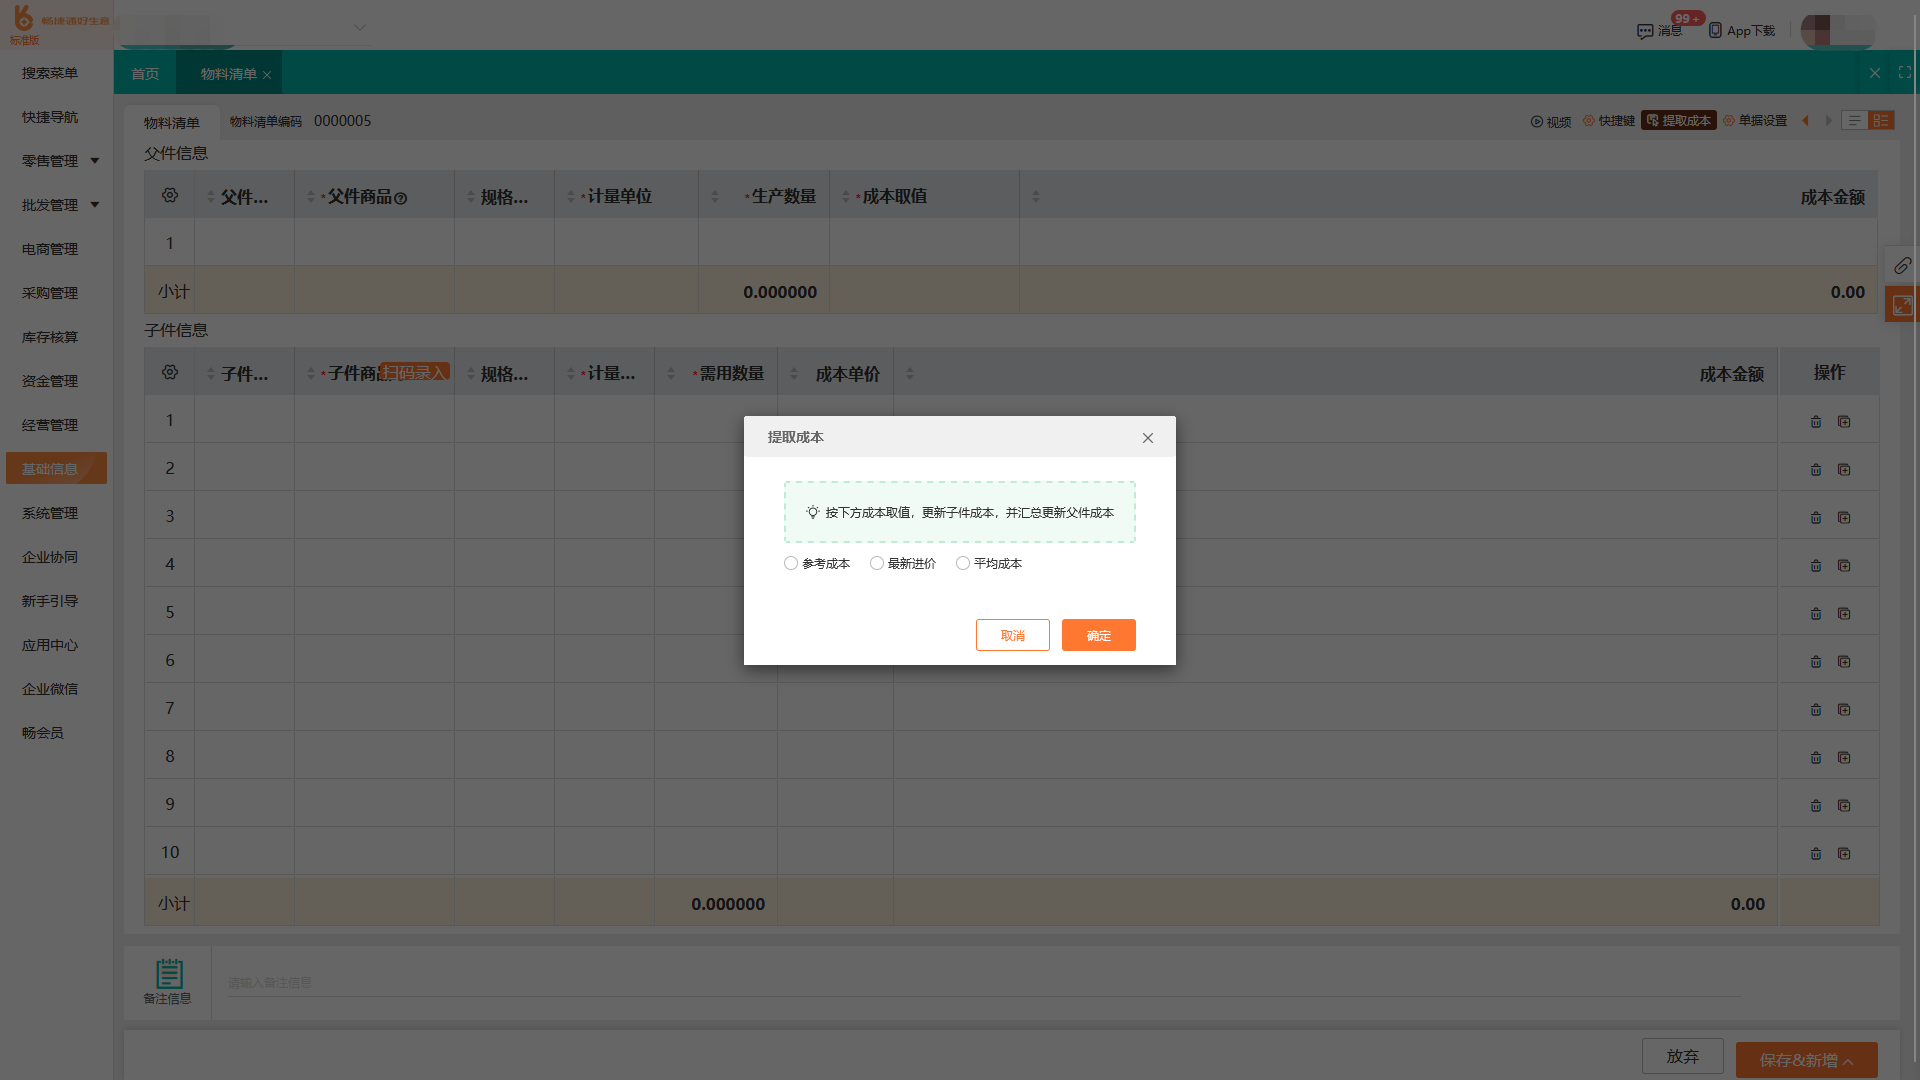The width and height of the screenshot is (1920, 1080).
Task: Switch to 首页 home tab
Action: tap(145, 73)
